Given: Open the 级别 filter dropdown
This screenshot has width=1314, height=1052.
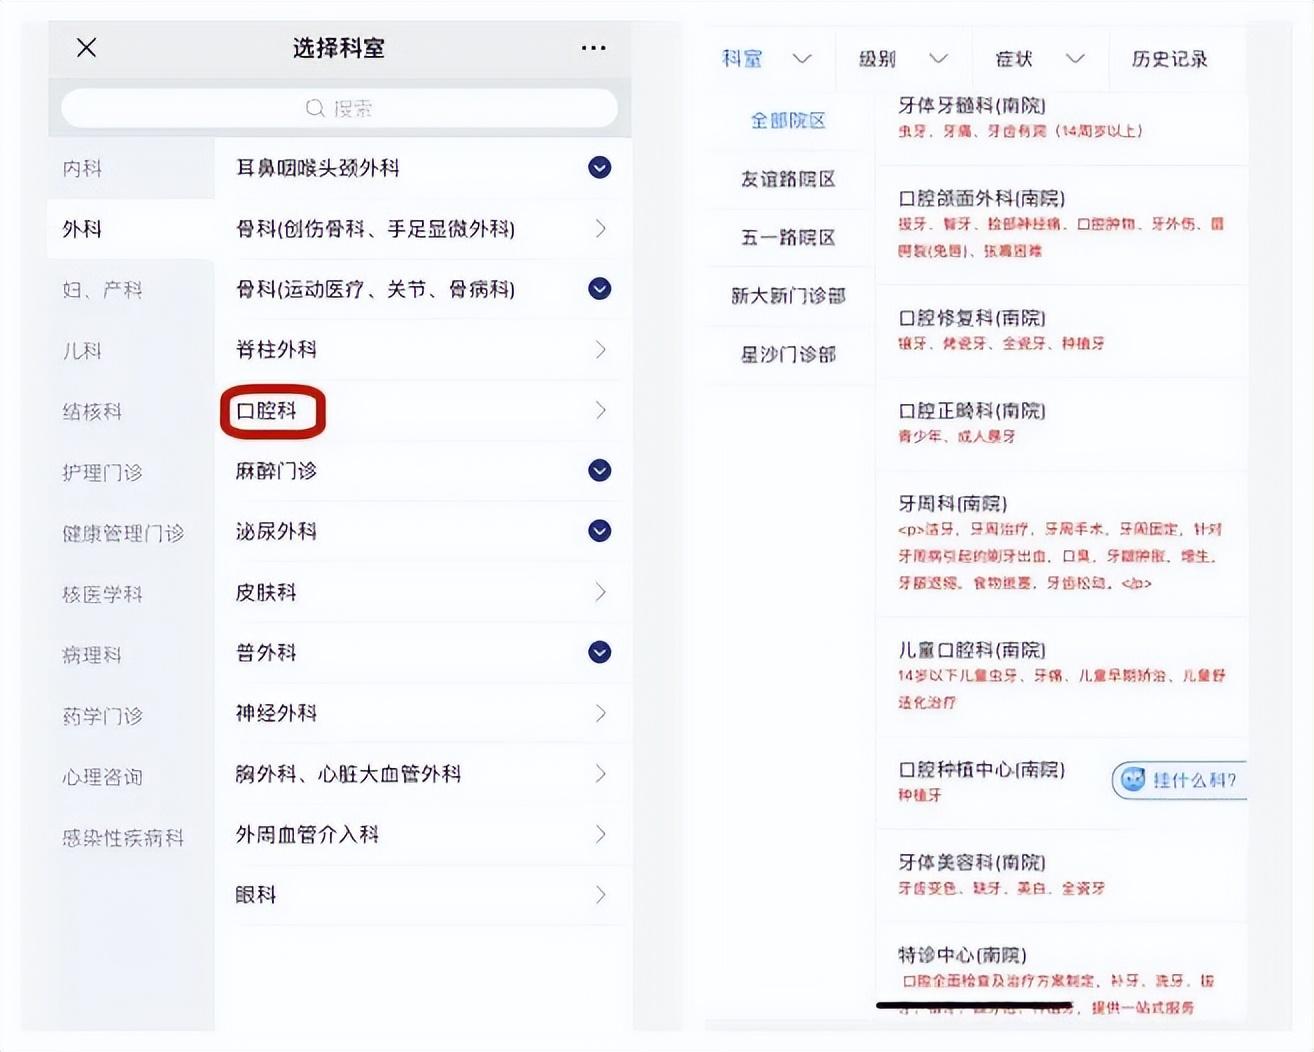Looking at the screenshot, I should (901, 59).
